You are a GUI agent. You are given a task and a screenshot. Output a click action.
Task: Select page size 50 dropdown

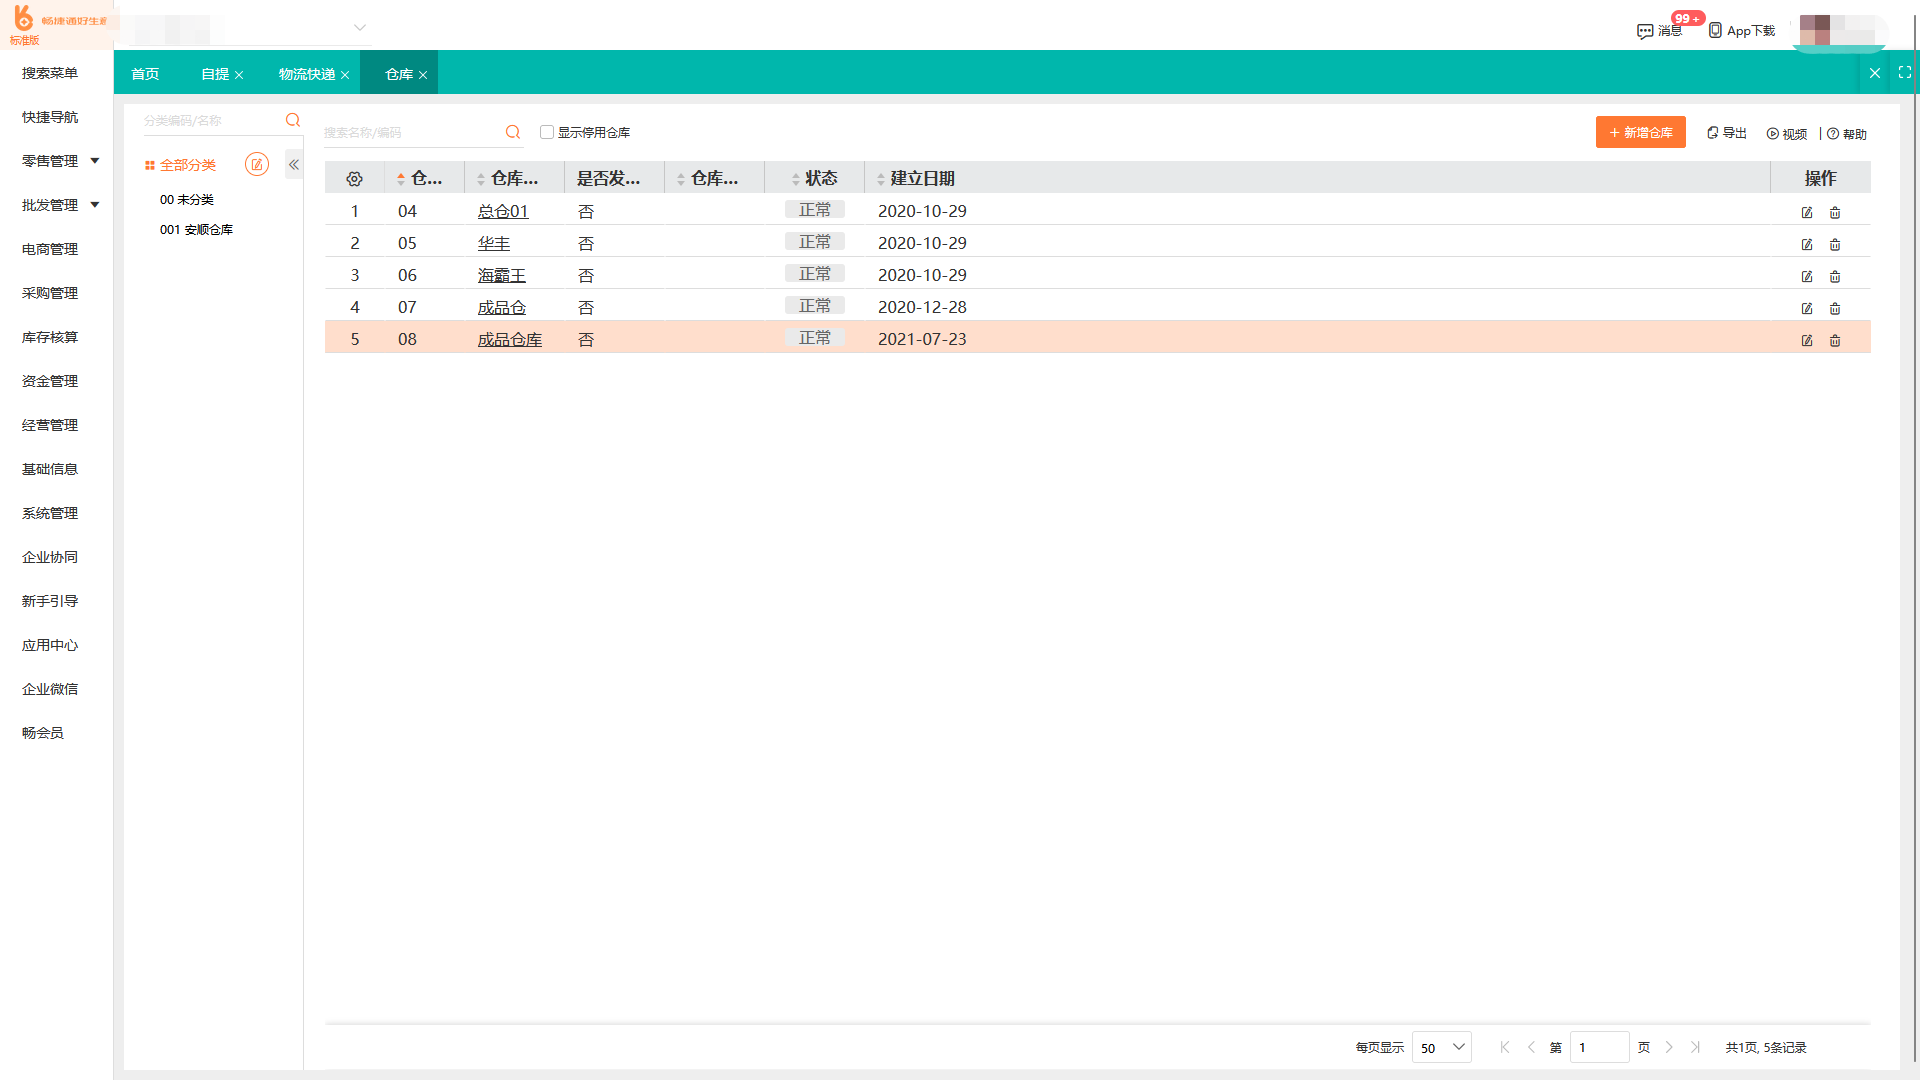[1441, 1047]
